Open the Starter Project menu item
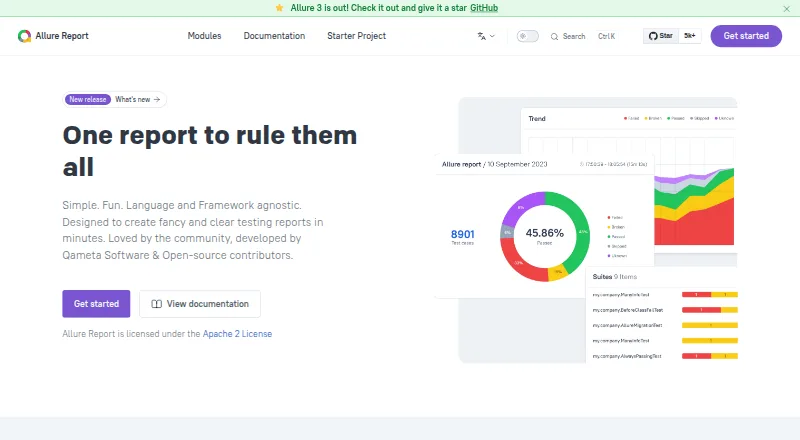 [356, 36]
